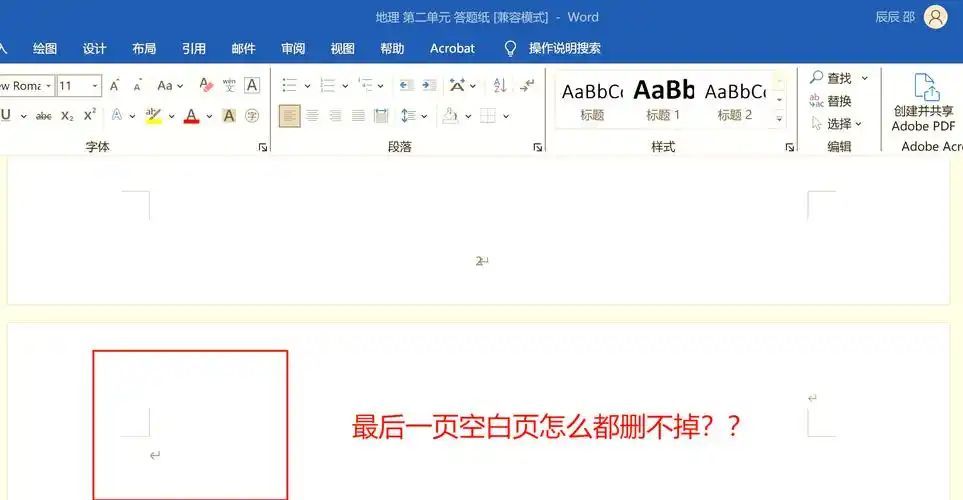The image size is (963, 500).
Task: Click the subscript X₂ icon
Action: [67, 116]
